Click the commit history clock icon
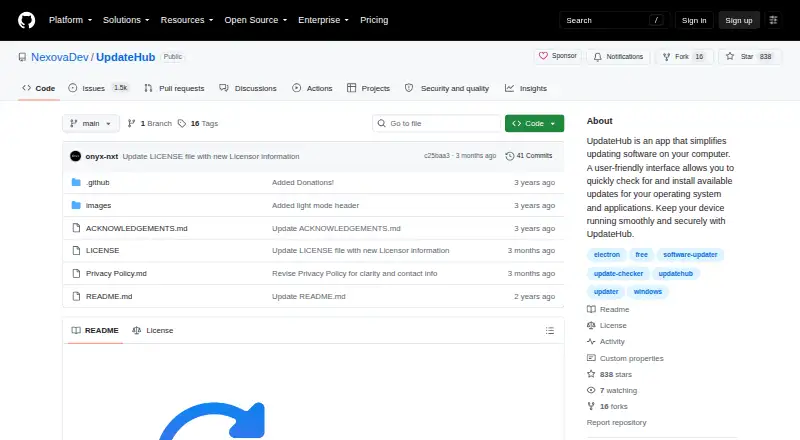 509,156
